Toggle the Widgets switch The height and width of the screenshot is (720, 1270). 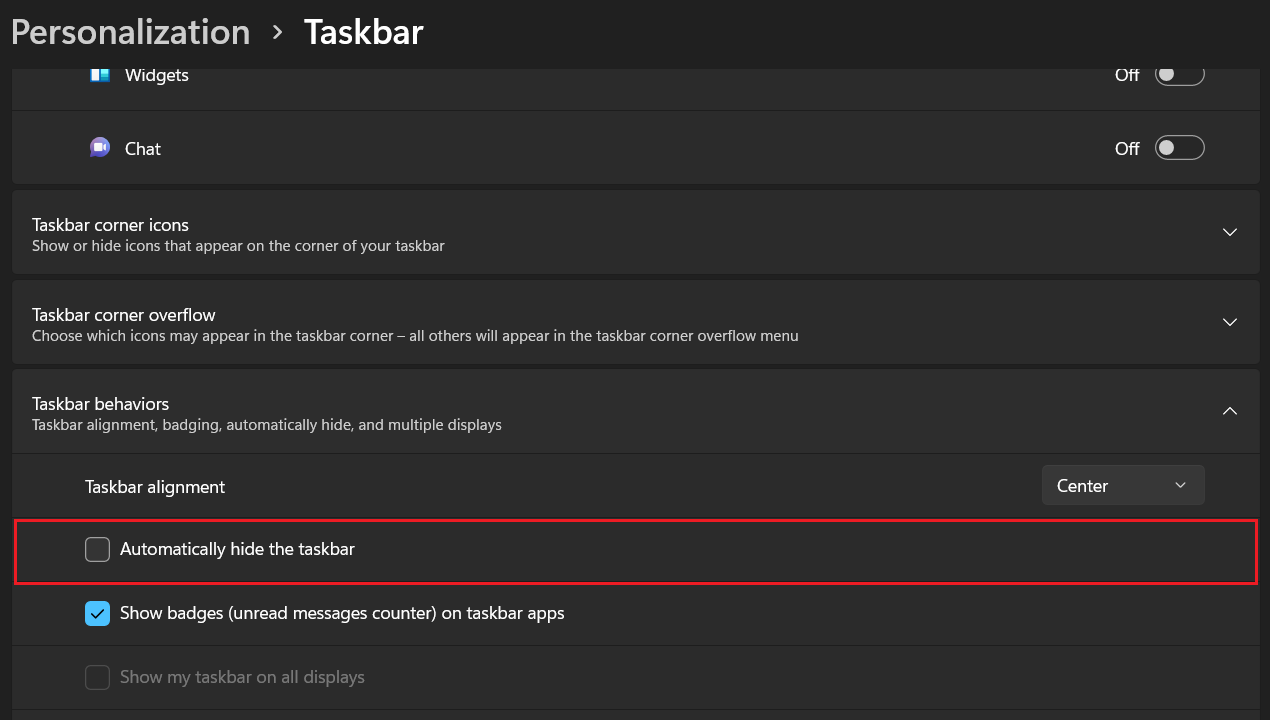[x=1179, y=75]
